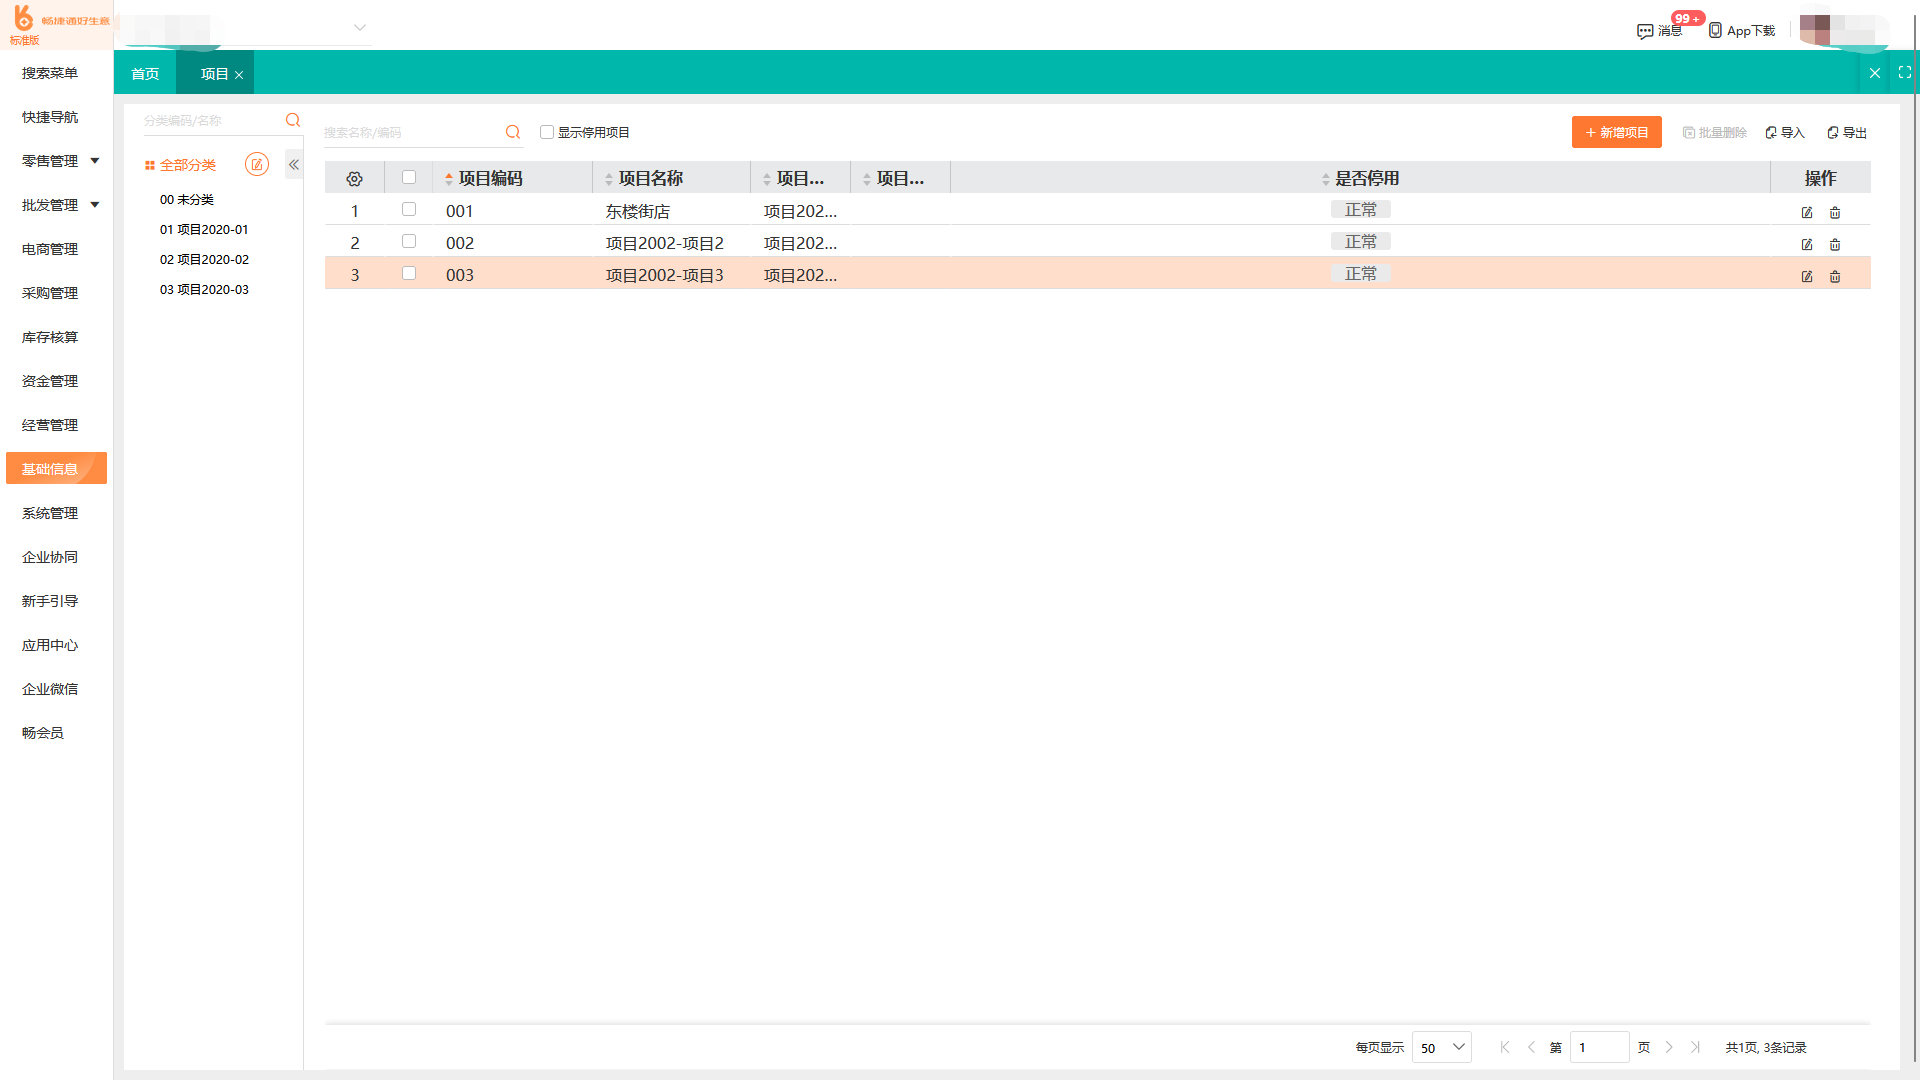Toggle the 显示停用项目 checkbox
The width and height of the screenshot is (1920, 1080).
click(547, 132)
